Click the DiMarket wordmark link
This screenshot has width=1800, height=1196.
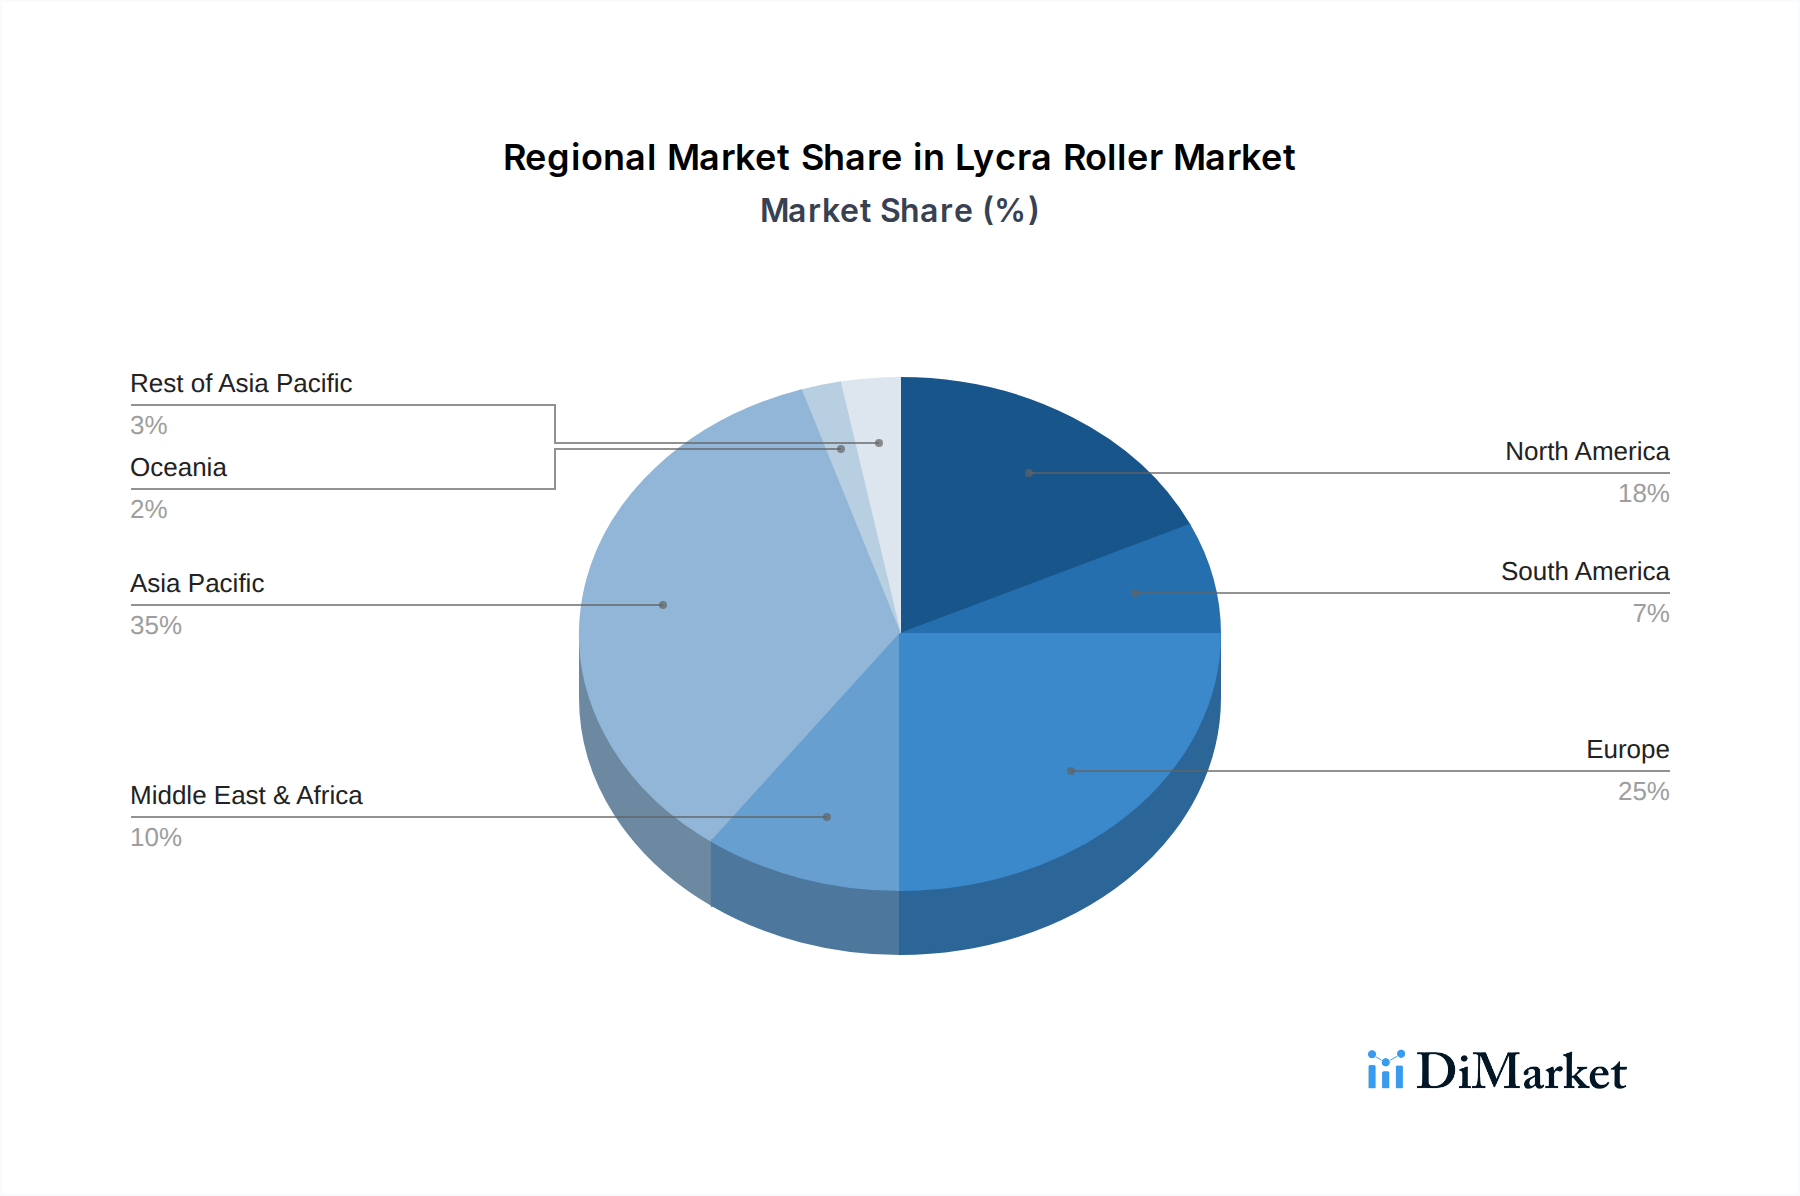coord(1520,1072)
